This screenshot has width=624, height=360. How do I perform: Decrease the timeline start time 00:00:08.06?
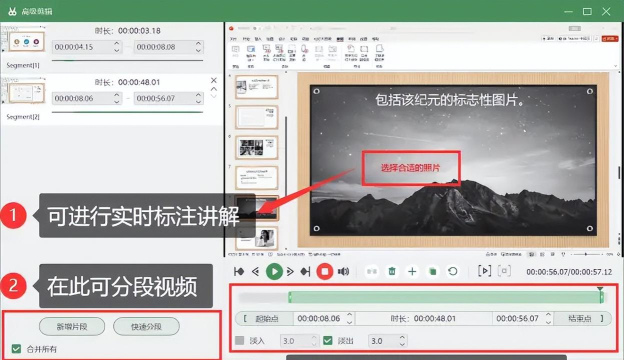[349, 322]
